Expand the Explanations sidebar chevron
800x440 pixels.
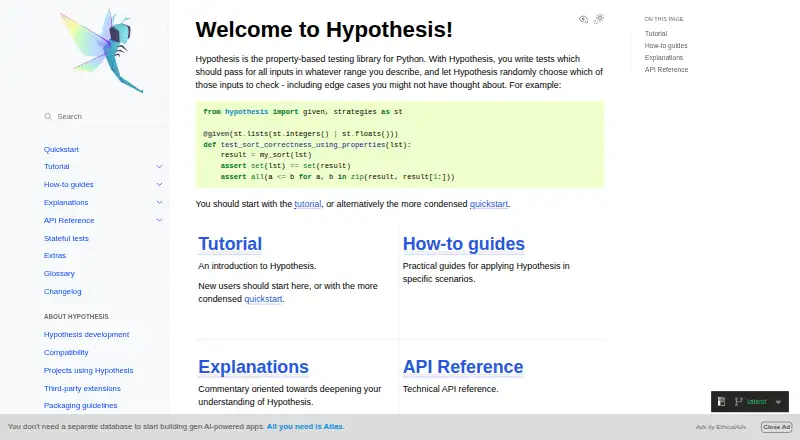159,202
